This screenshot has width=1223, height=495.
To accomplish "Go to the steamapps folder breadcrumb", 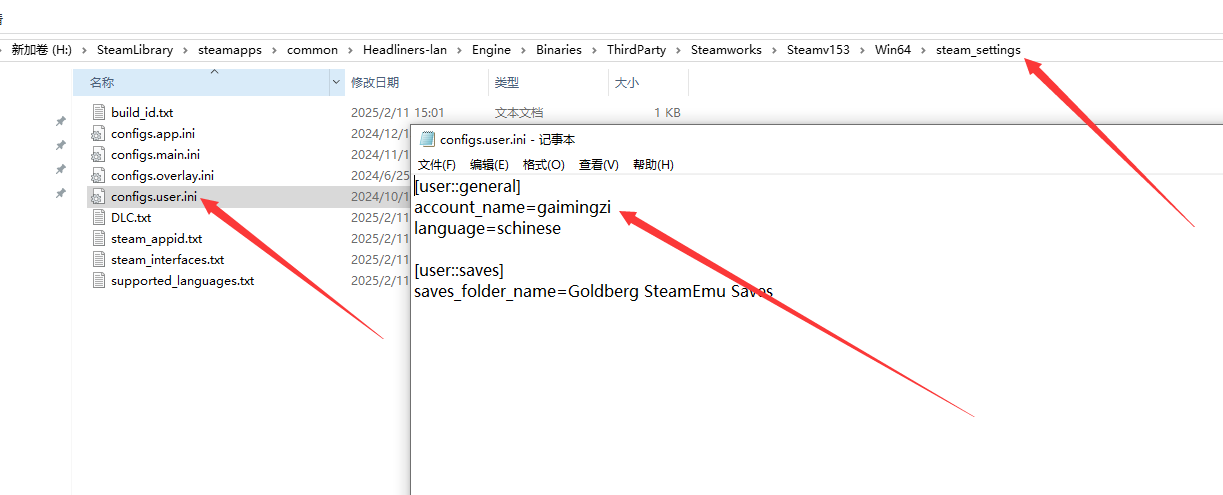I will tap(235, 50).
